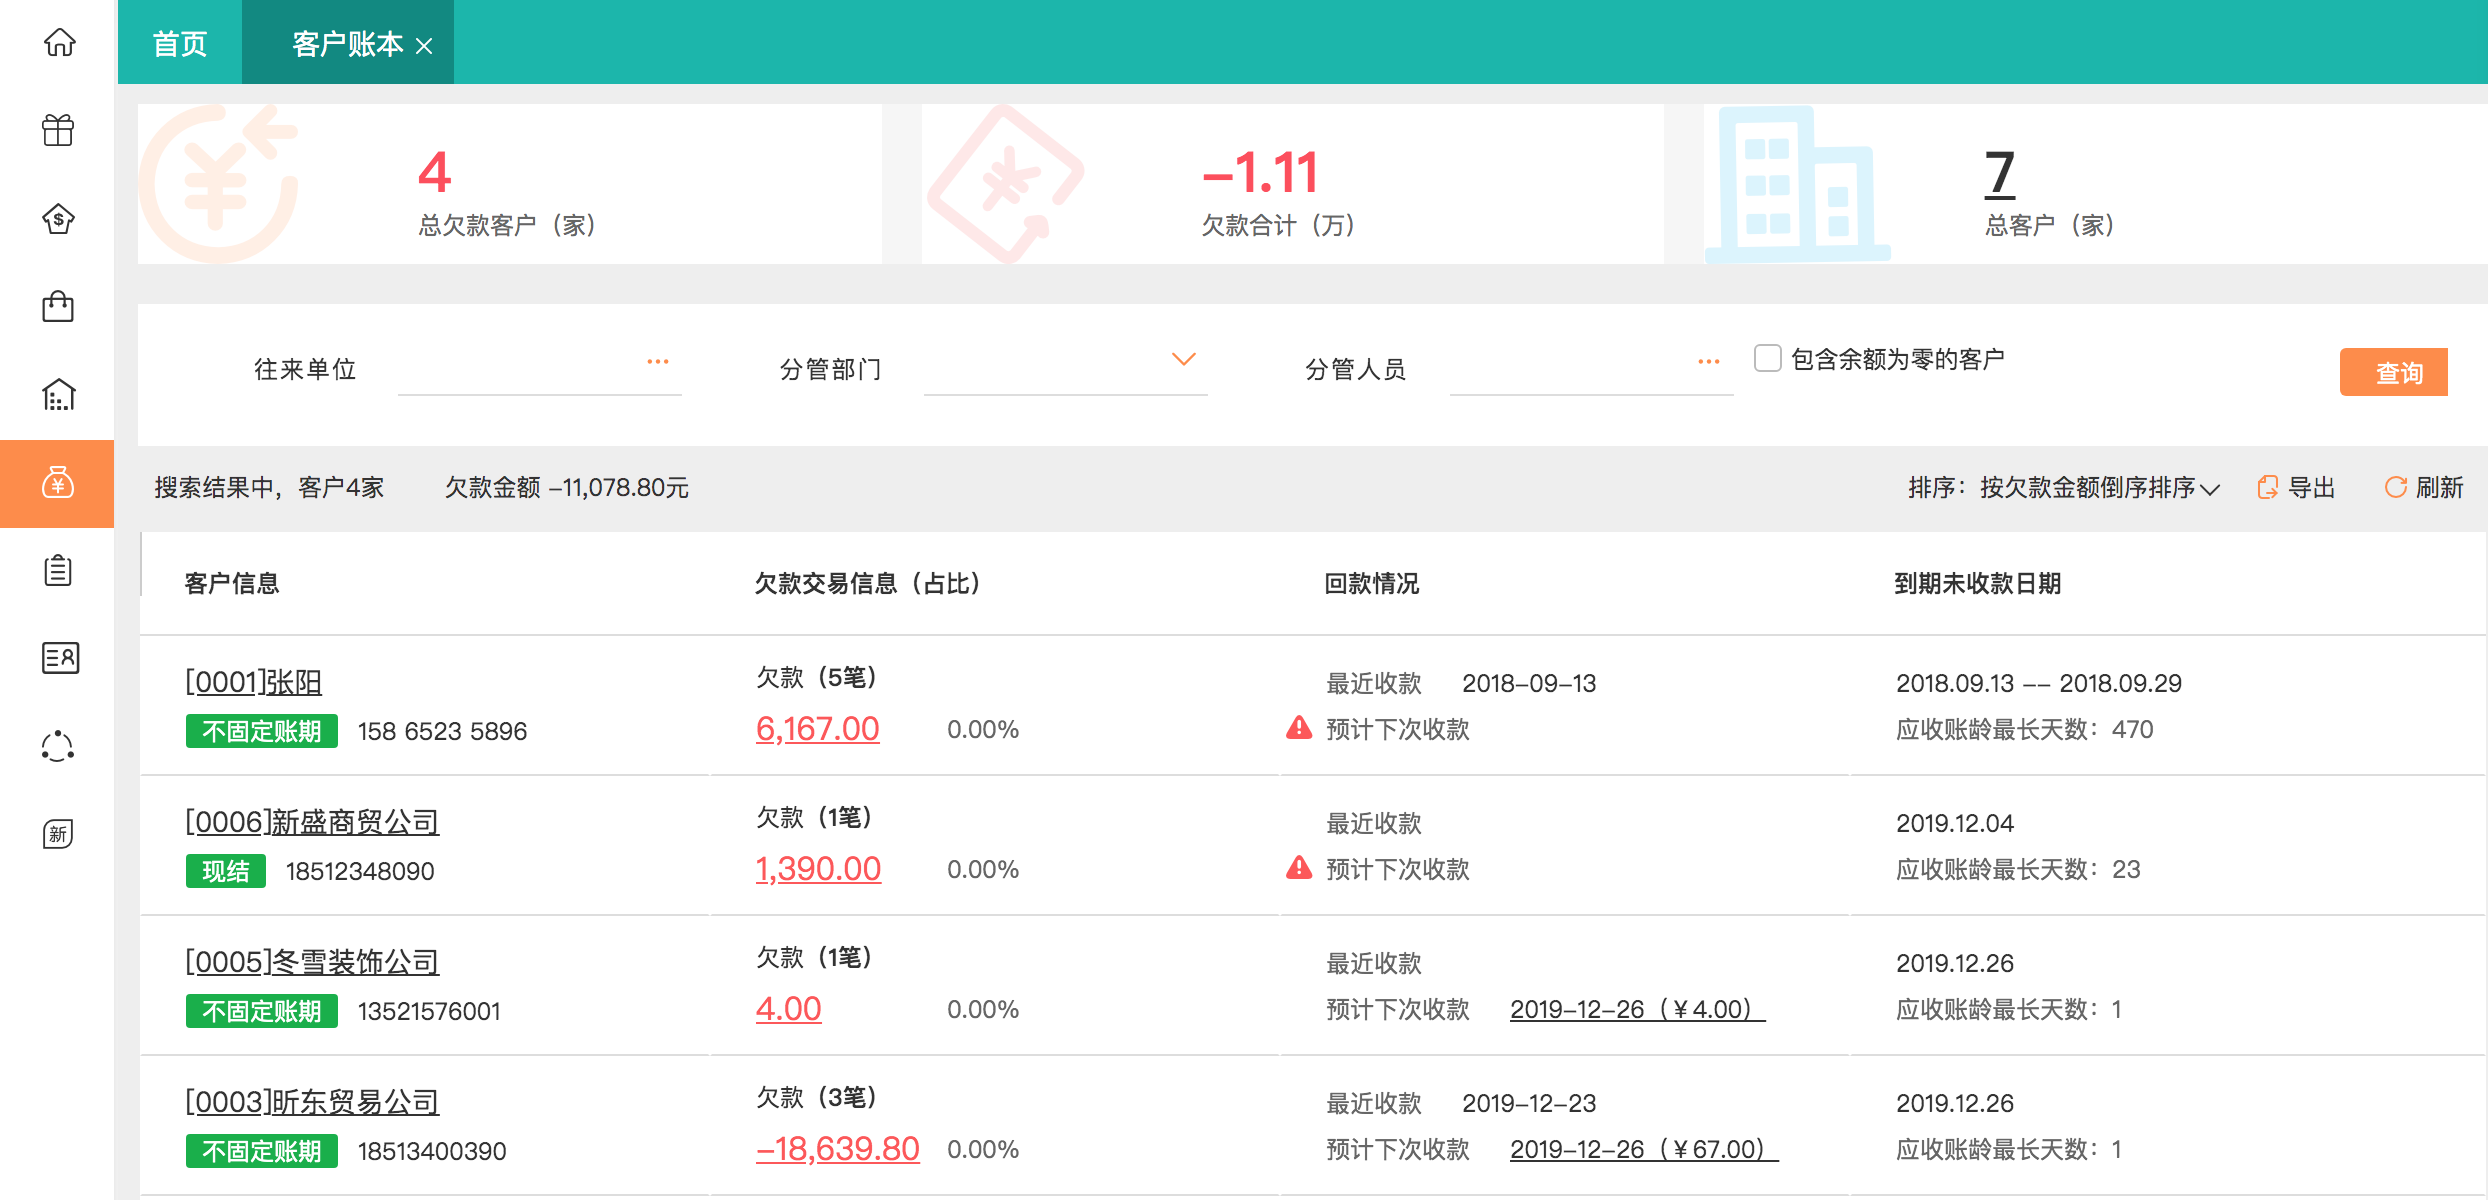Click the building/property icon in sidebar
The width and height of the screenshot is (2488, 1200).
(60, 397)
